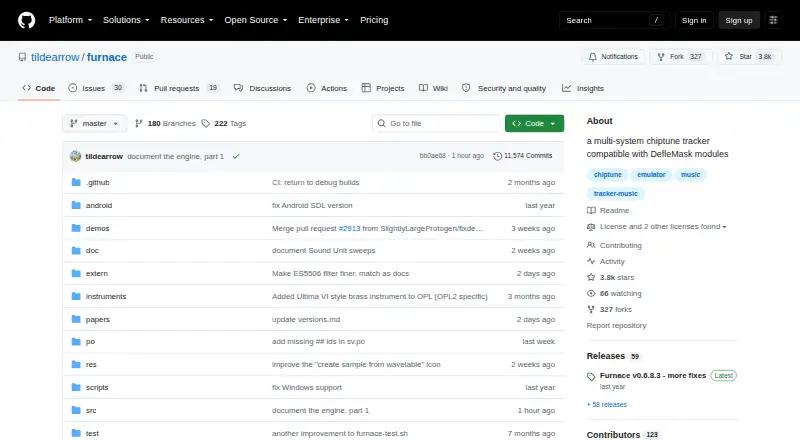Screen dimensions: 800x440
Task: Open Security and quality tab
Action: [x=504, y=88]
